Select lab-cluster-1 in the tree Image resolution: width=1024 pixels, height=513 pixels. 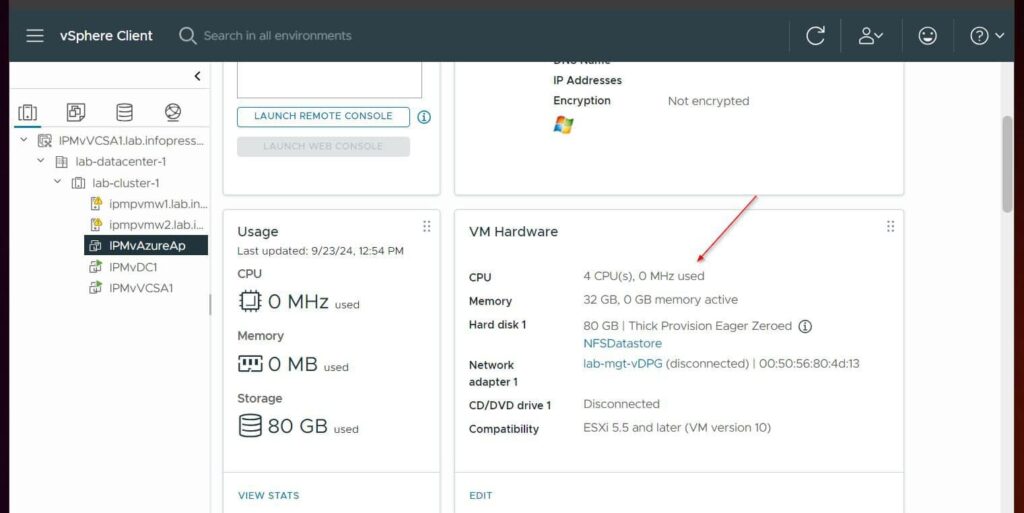tap(125, 183)
